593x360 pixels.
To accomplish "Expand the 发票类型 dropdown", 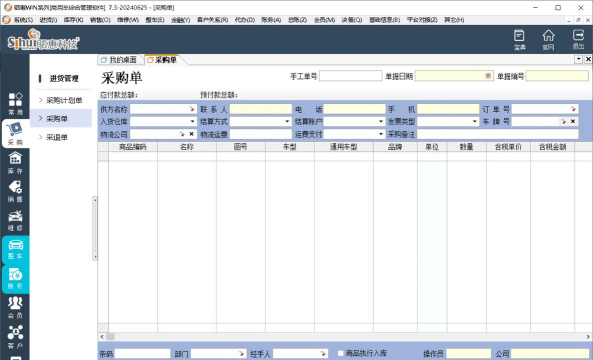I will (x=475, y=121).
